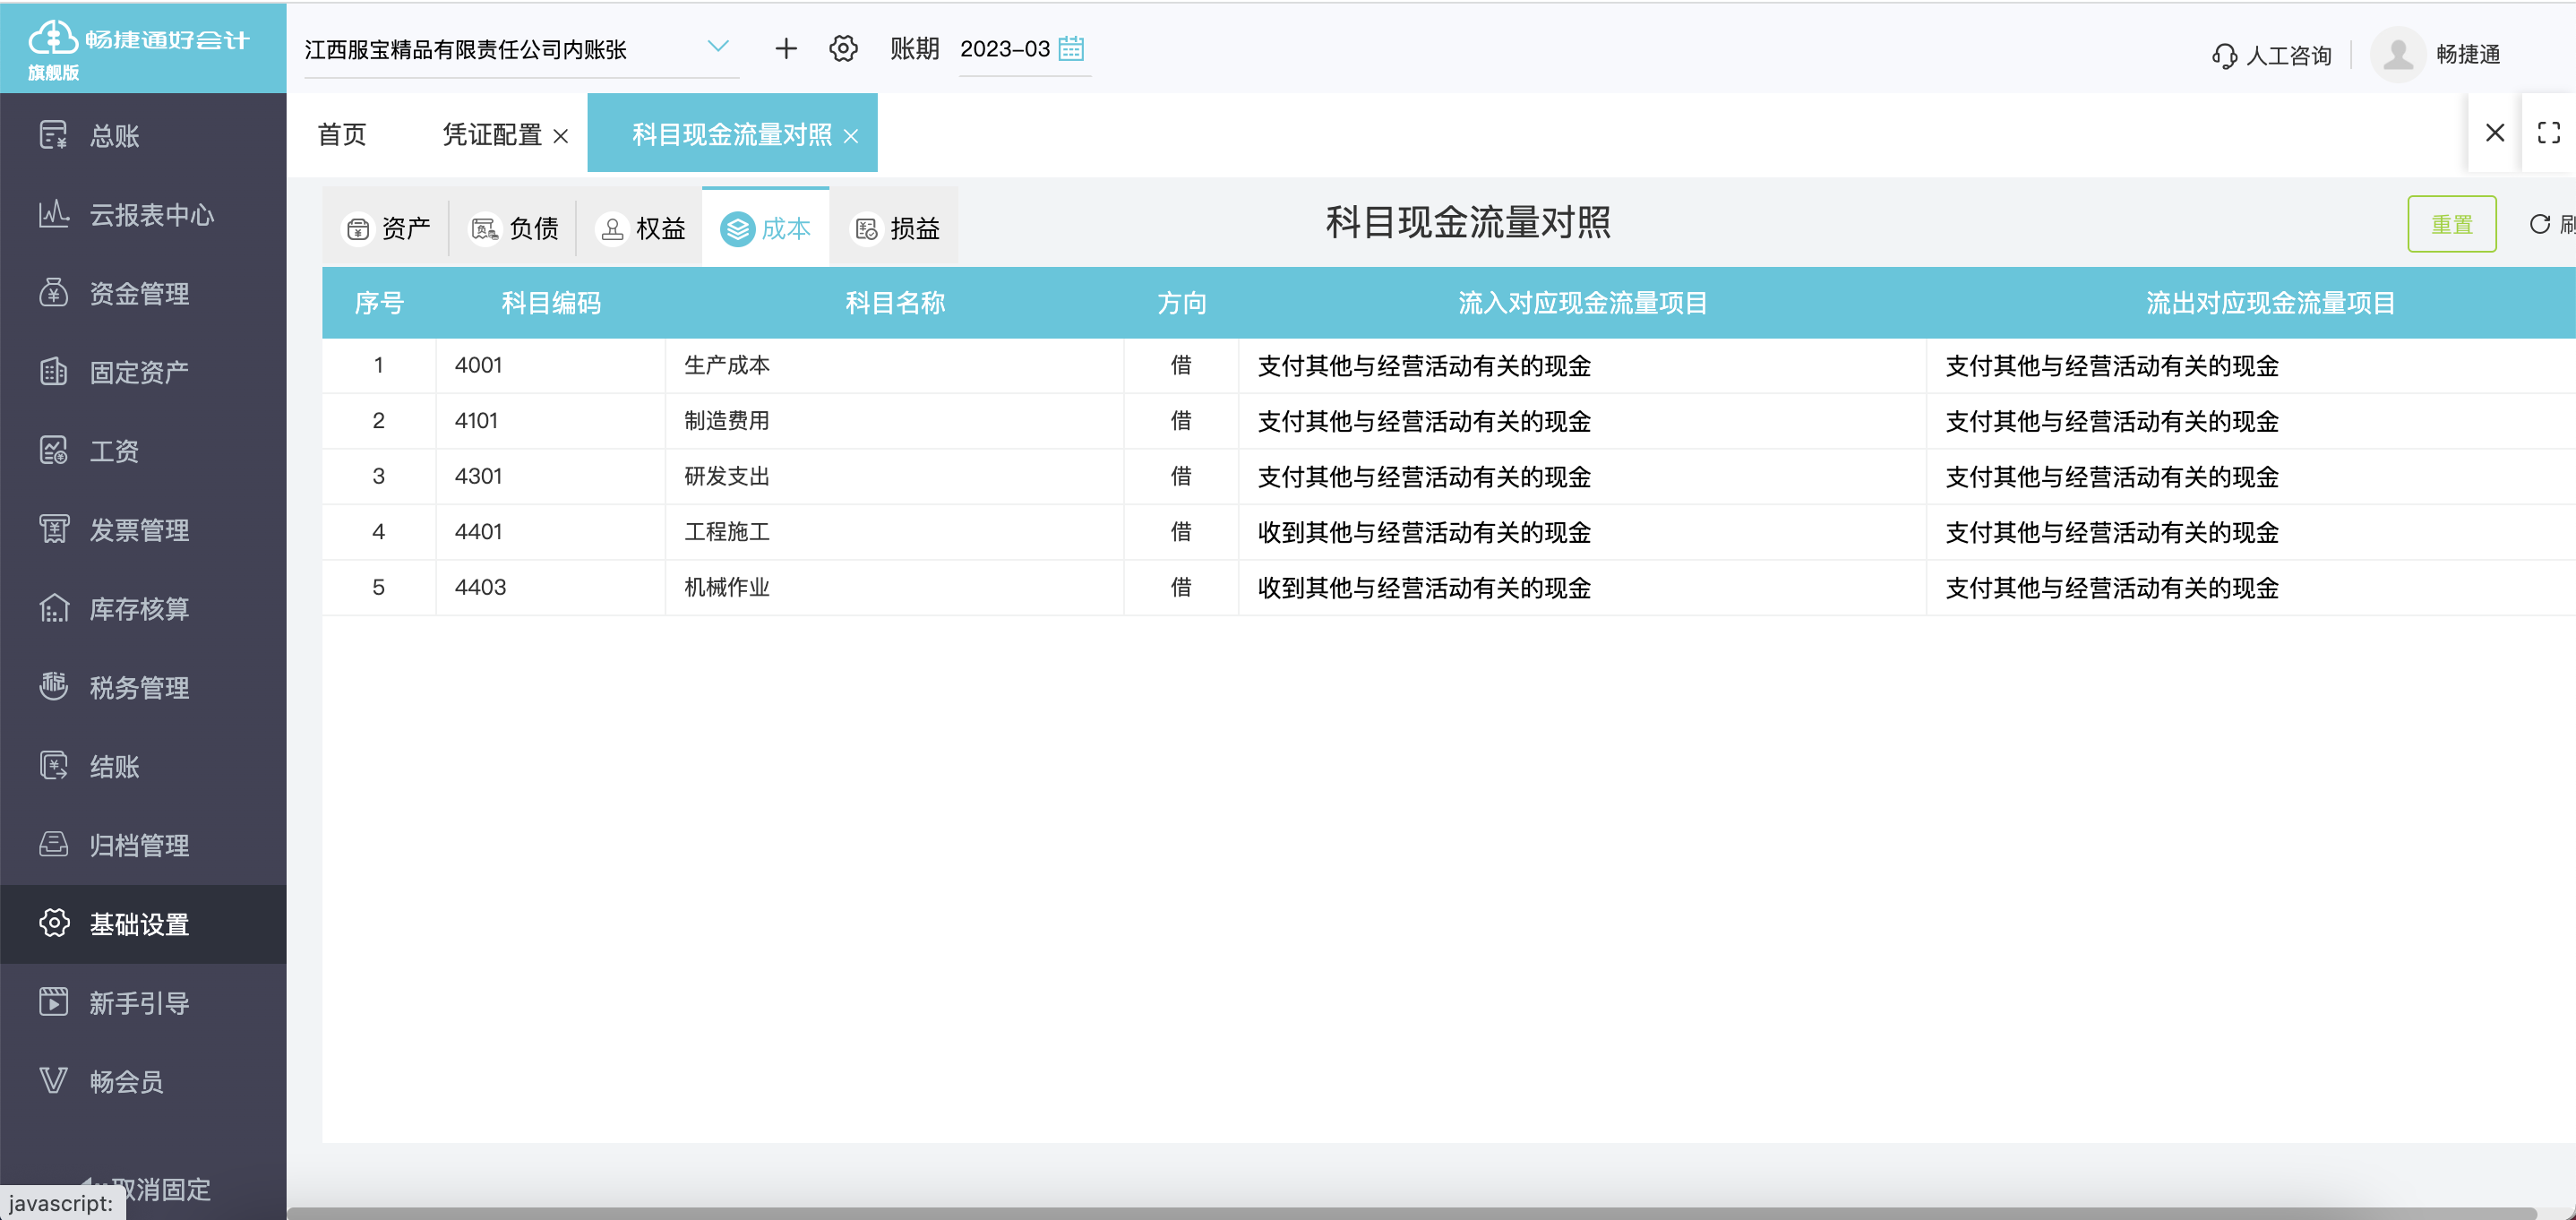Open the add account (+) button
Viewport: 2576px width, 1220px height.
click(x=784, y=47)
